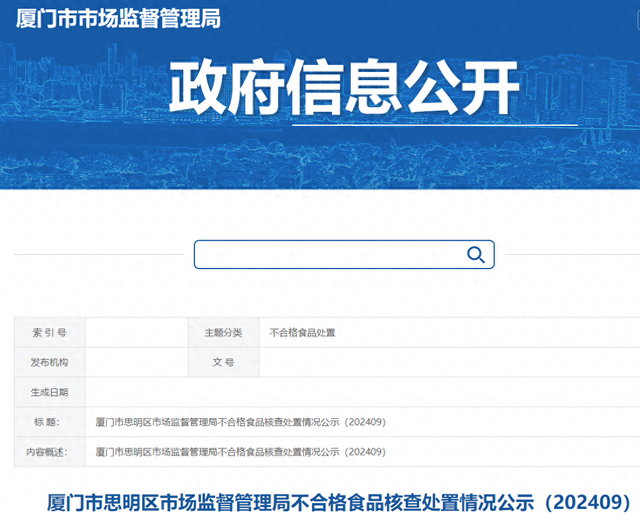The image size is (640, 523).
Task: Select the 索引号 label cell
Action: 49,332
